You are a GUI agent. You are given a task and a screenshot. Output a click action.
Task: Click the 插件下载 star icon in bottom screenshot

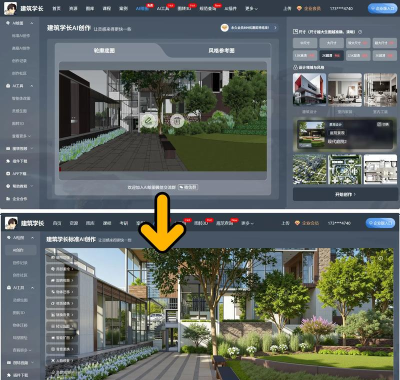[9, 375]
